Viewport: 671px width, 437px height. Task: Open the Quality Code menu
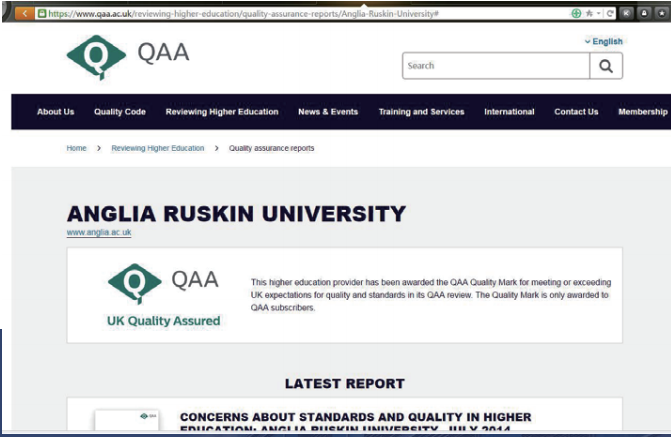click(120, 112)
